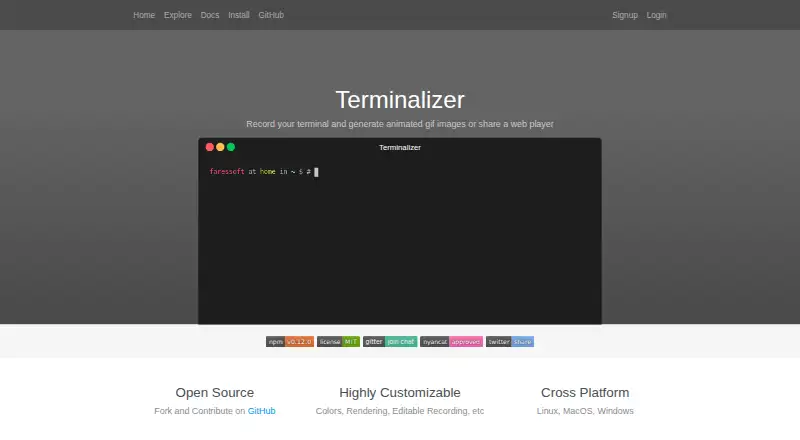Follow the blue GitHub link under Open Source
Screen dimensions: 800x440
tap(261, 411)
